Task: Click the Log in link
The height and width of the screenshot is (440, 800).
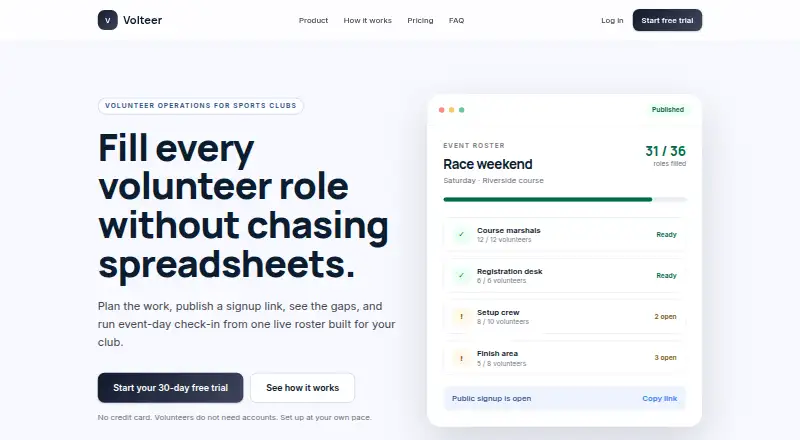Action: click(x=612, y=20)
